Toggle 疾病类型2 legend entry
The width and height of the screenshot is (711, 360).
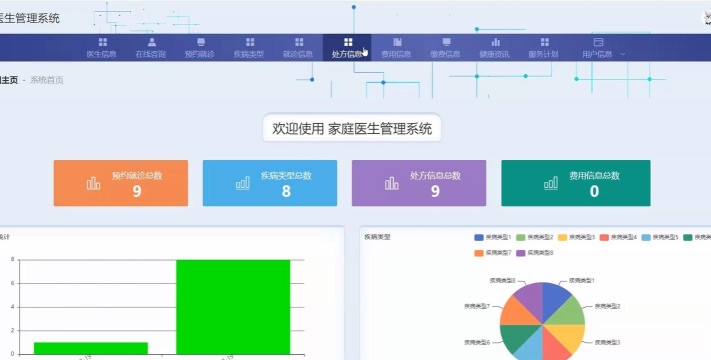pos(535,237)
